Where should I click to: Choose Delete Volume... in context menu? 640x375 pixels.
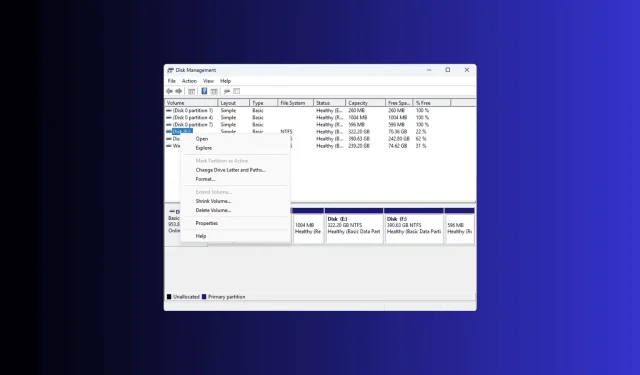(x=213, y=211)
